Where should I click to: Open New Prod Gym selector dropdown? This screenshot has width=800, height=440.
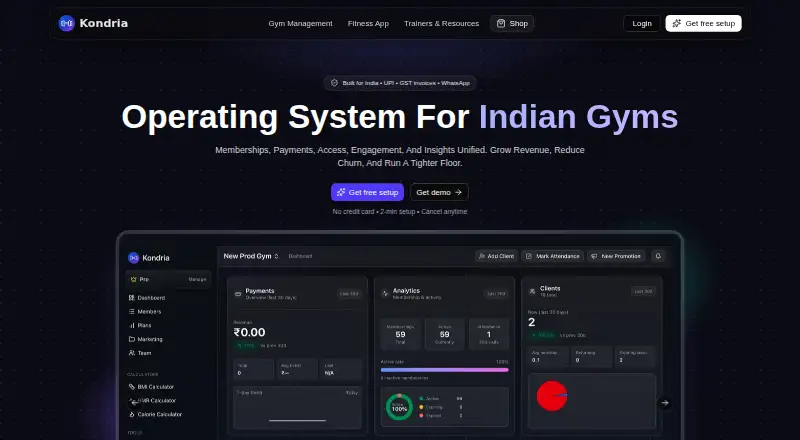251,256
